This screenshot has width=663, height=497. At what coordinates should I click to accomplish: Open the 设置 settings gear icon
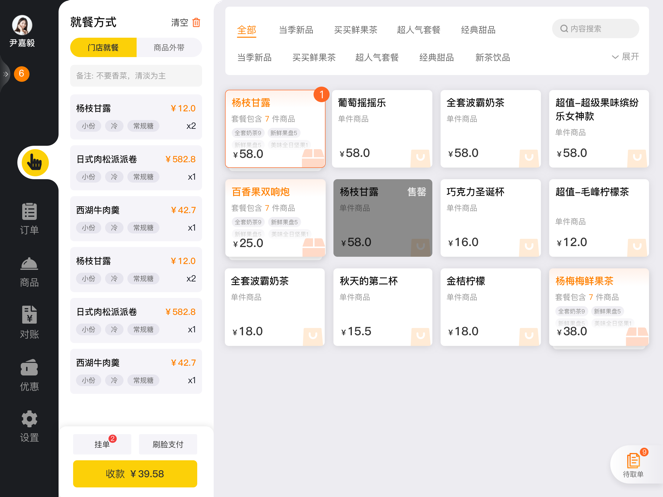tap(29, 425)
